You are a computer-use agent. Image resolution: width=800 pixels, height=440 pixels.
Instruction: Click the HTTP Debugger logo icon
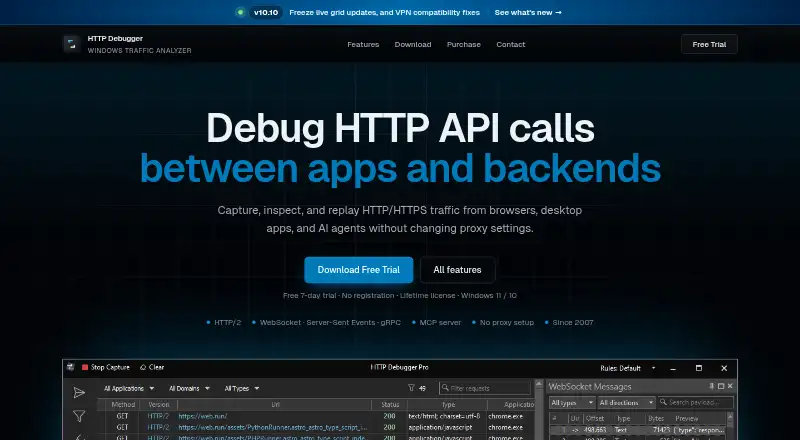point(72,44)
